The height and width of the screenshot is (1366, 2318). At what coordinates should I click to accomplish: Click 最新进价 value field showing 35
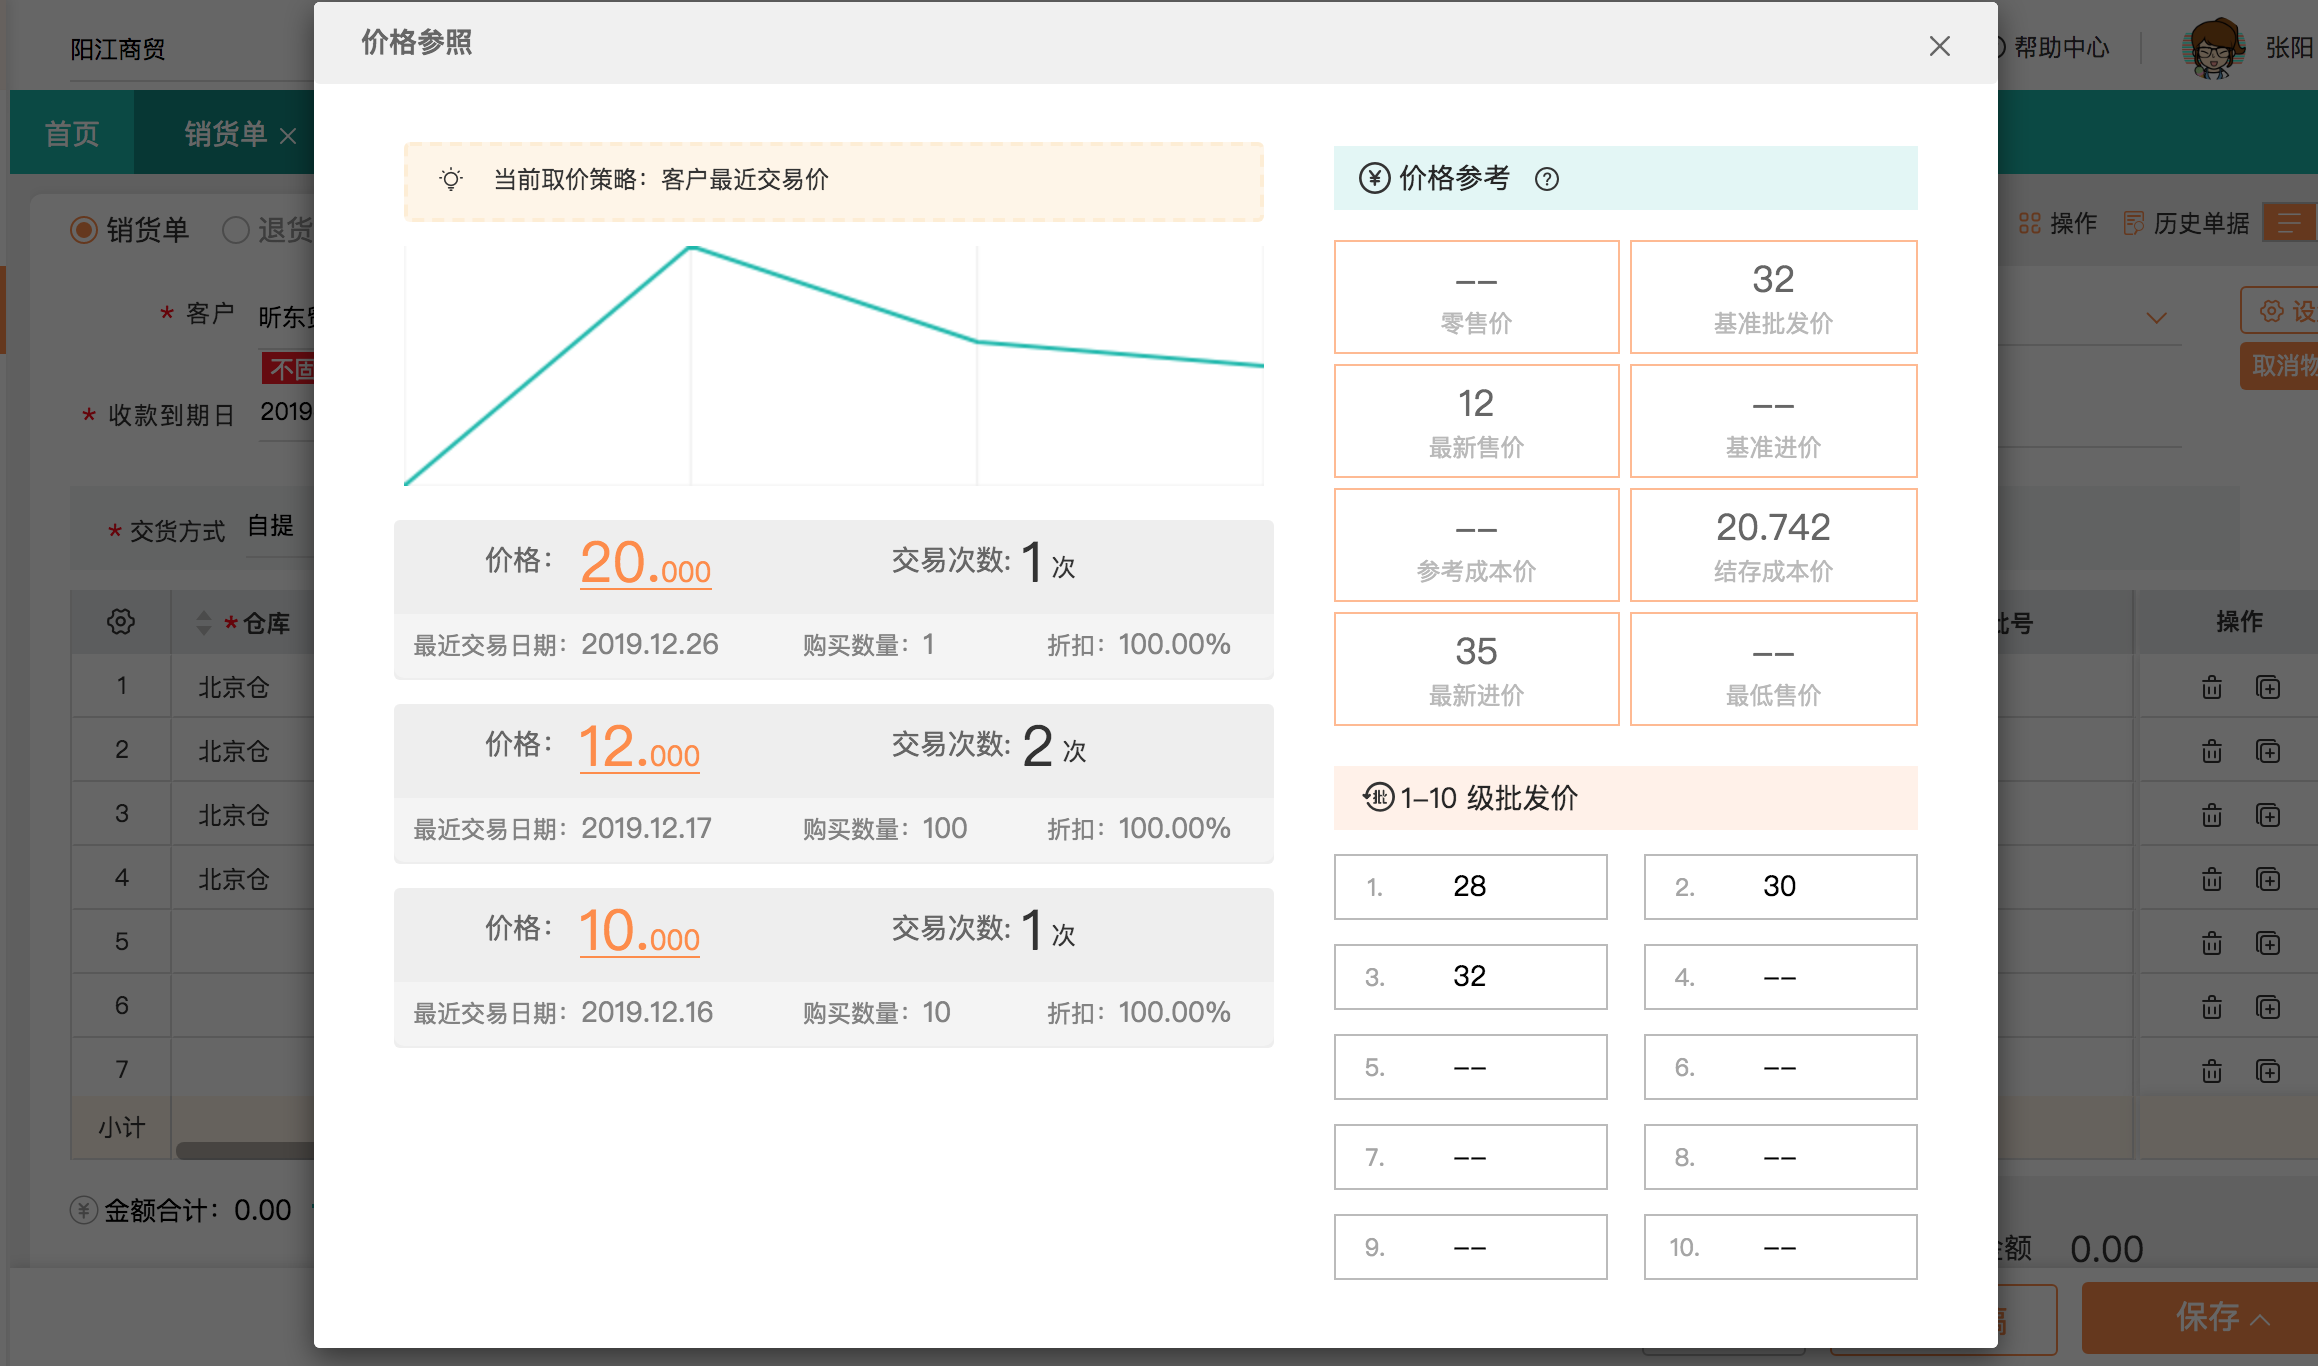pyautogui.click(x=1473, y=668)
